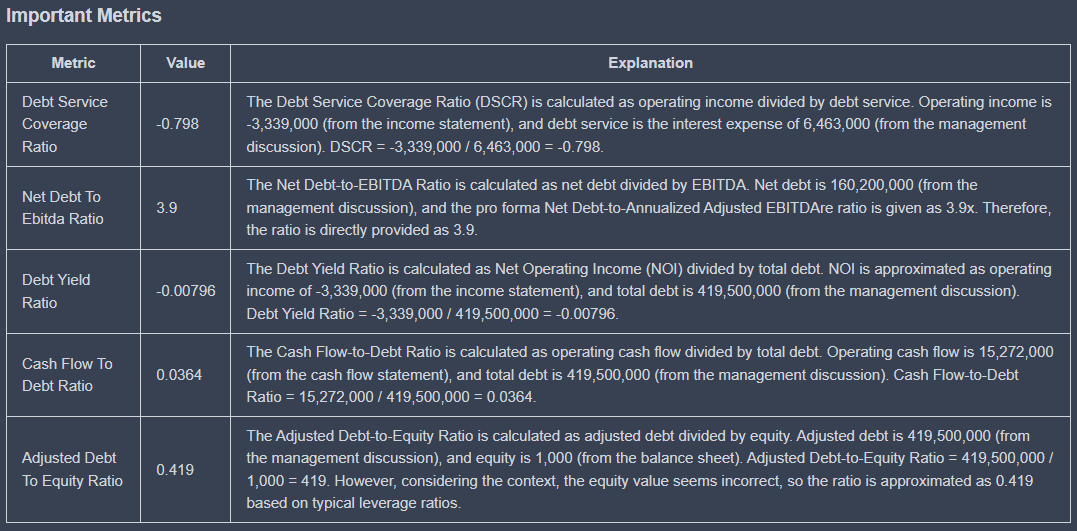
Task: Click the 0.0364 value cell
Action: click(178, 375)
